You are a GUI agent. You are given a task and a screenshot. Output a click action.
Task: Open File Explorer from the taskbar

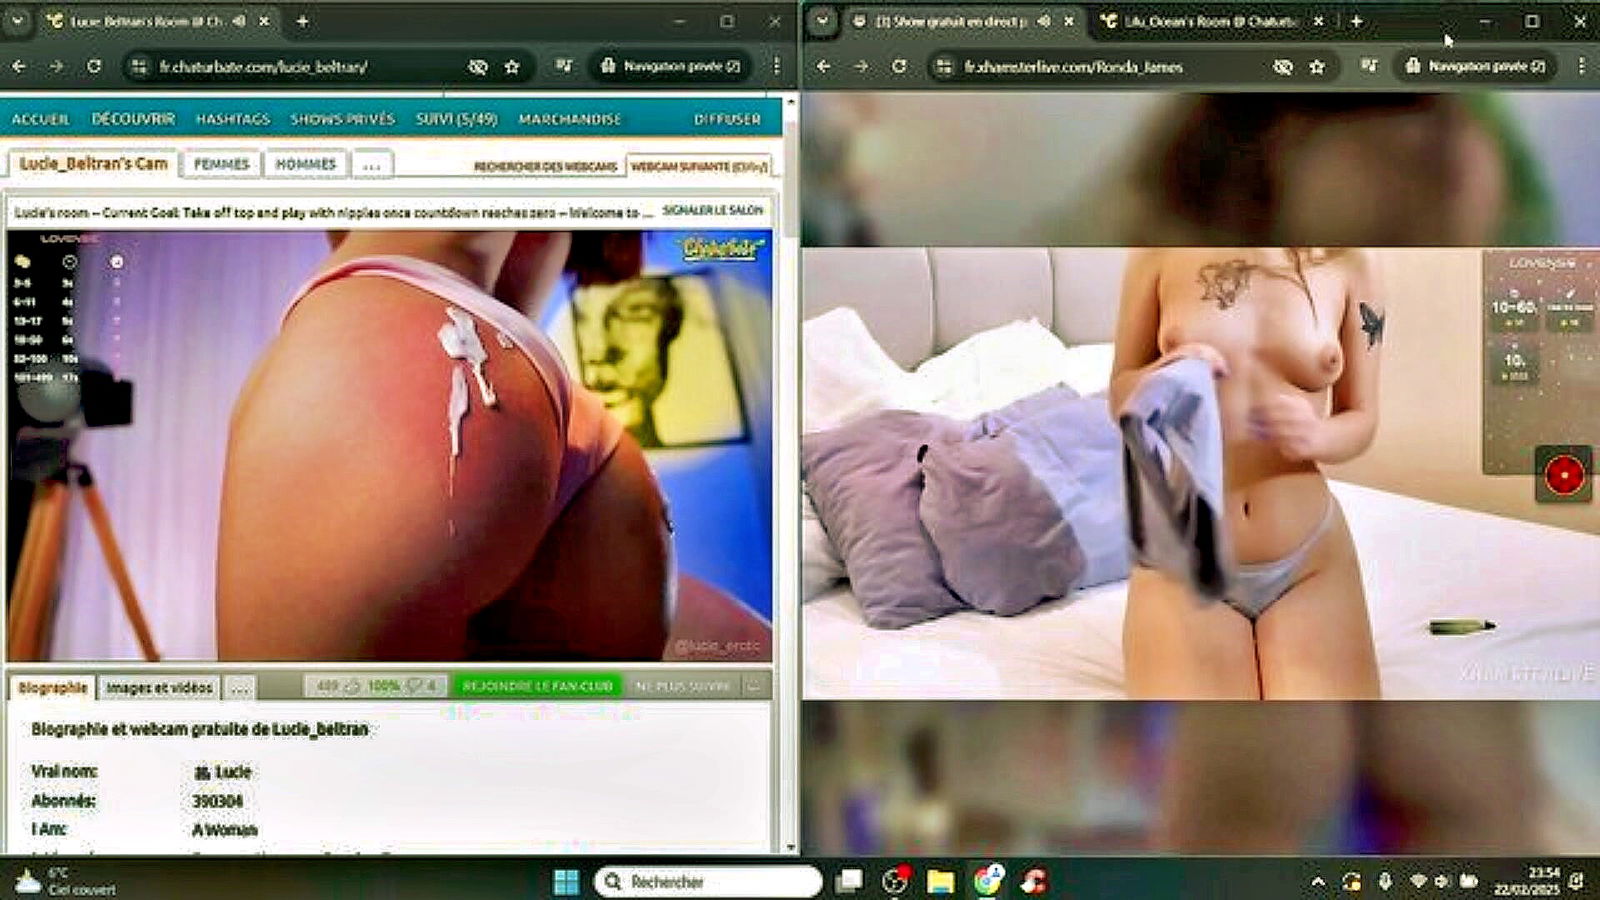pos(940,881)
